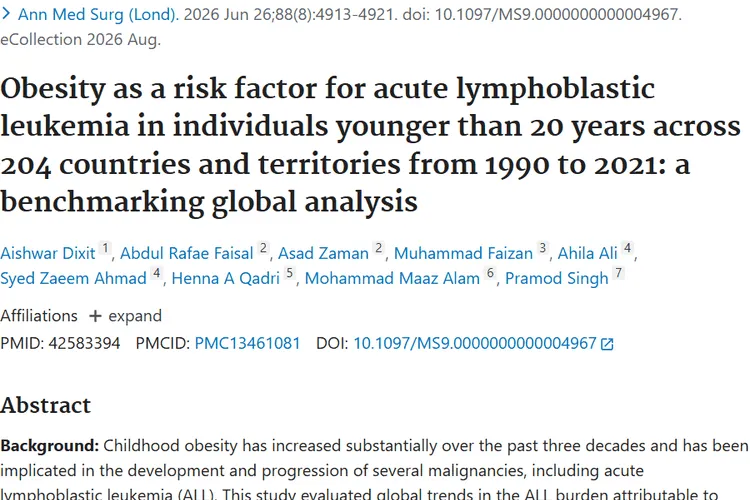Open author Asad Zaman
The height and width of the screenshot is (500, 750).
(x=323, y=253)
